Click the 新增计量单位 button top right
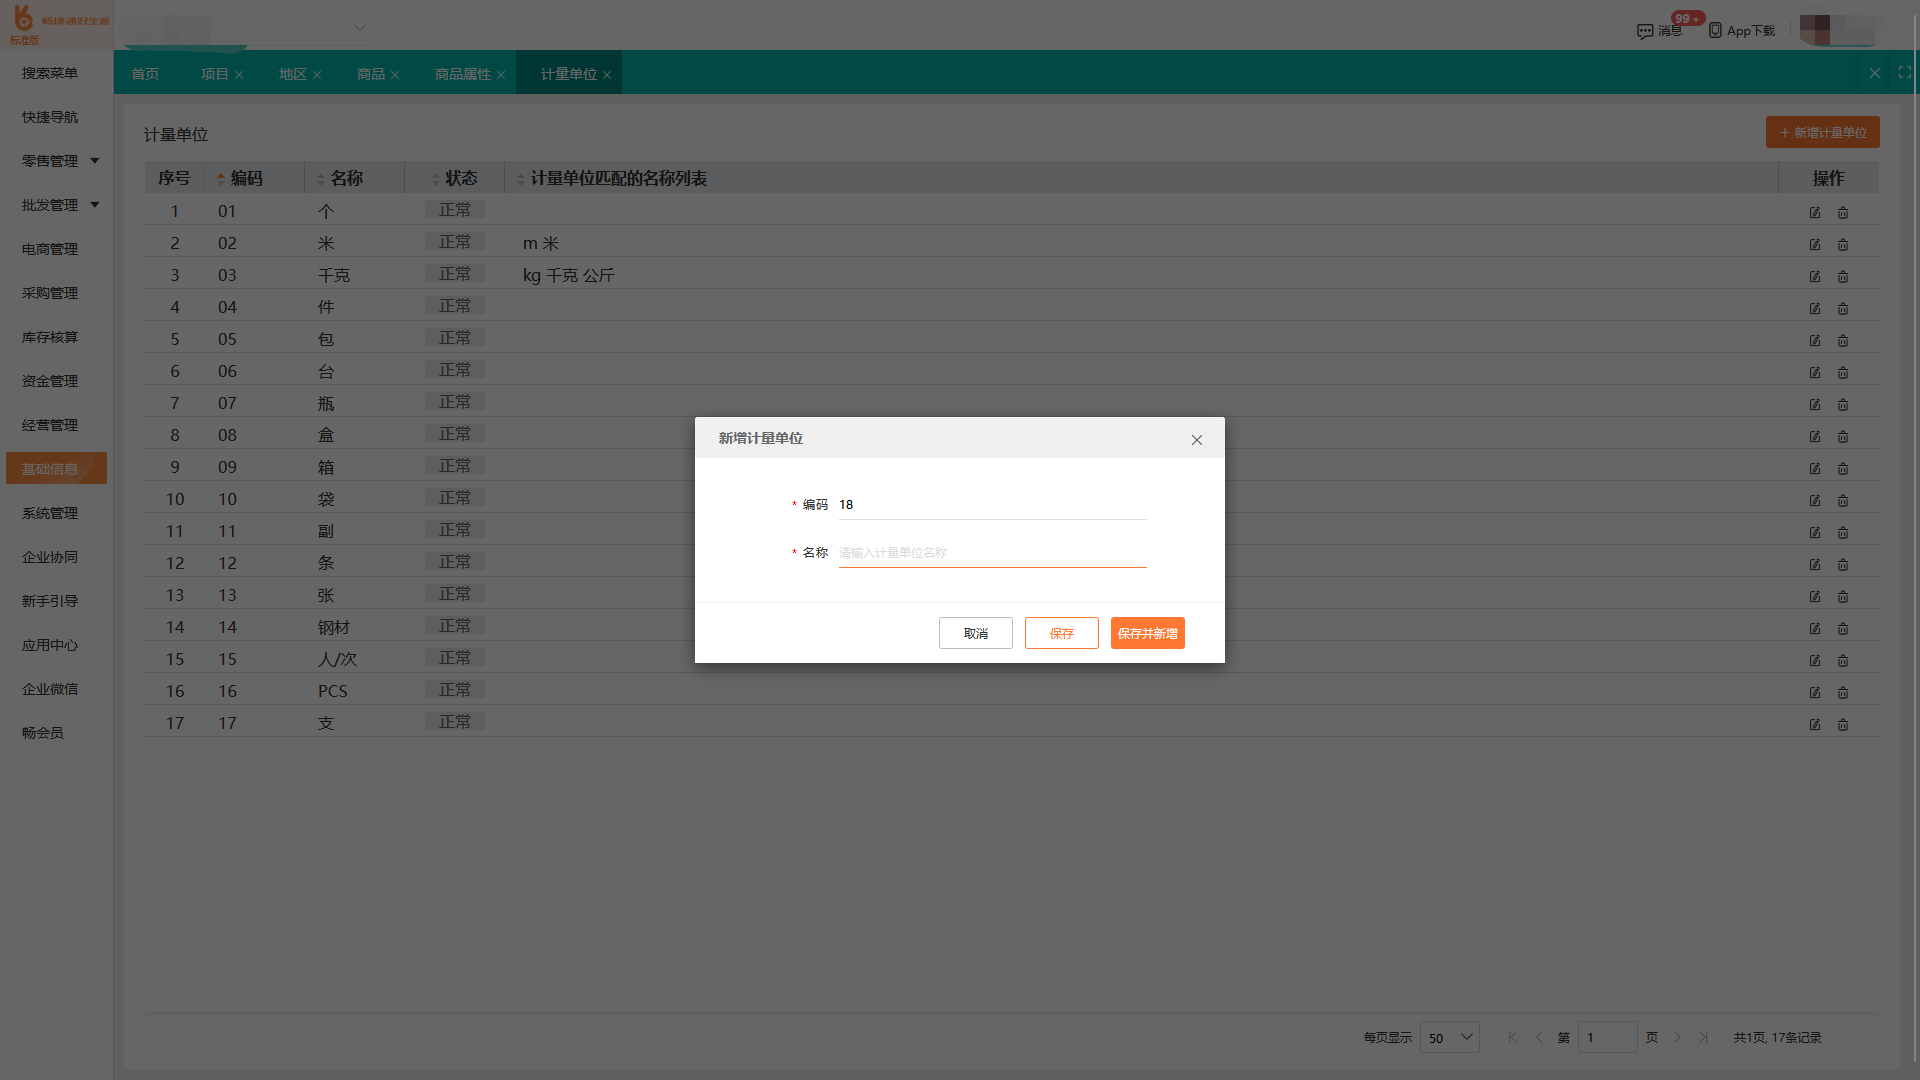Image resolution: width=1920 pixels, height=1080 pixels. 1822,132
